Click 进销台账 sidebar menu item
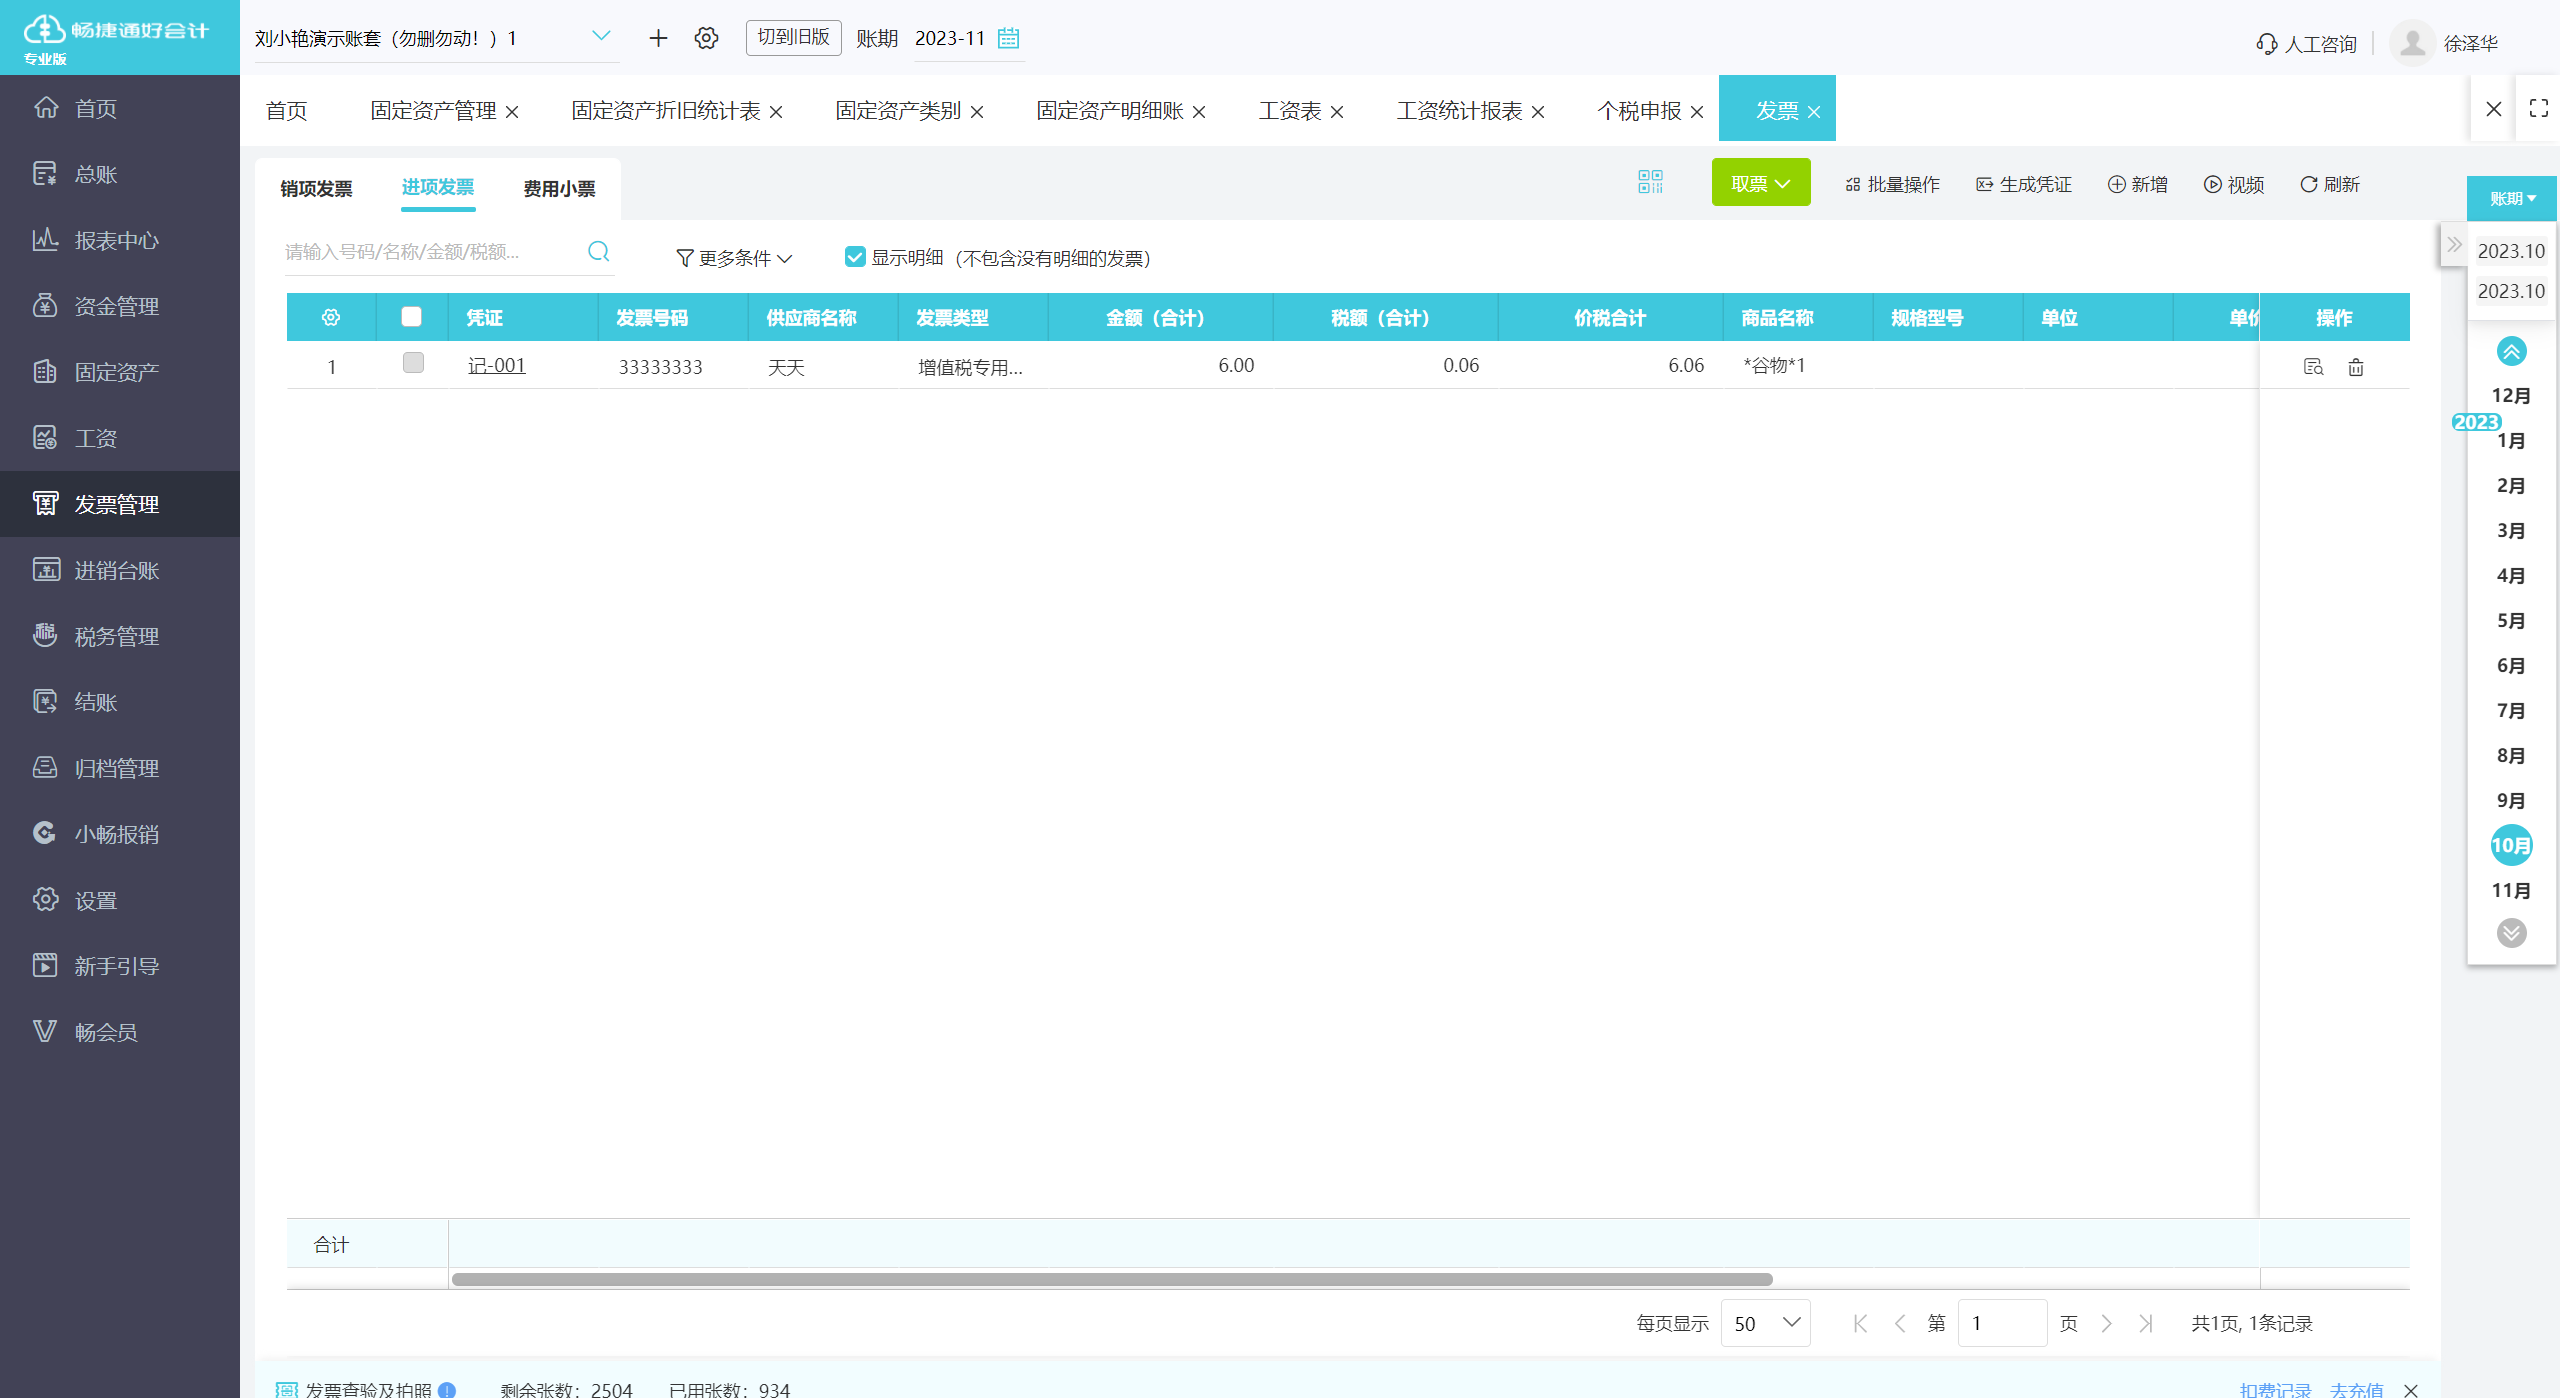This screenshot has height=1398, width=2560. pyautogui.click(x=119, y=570)
